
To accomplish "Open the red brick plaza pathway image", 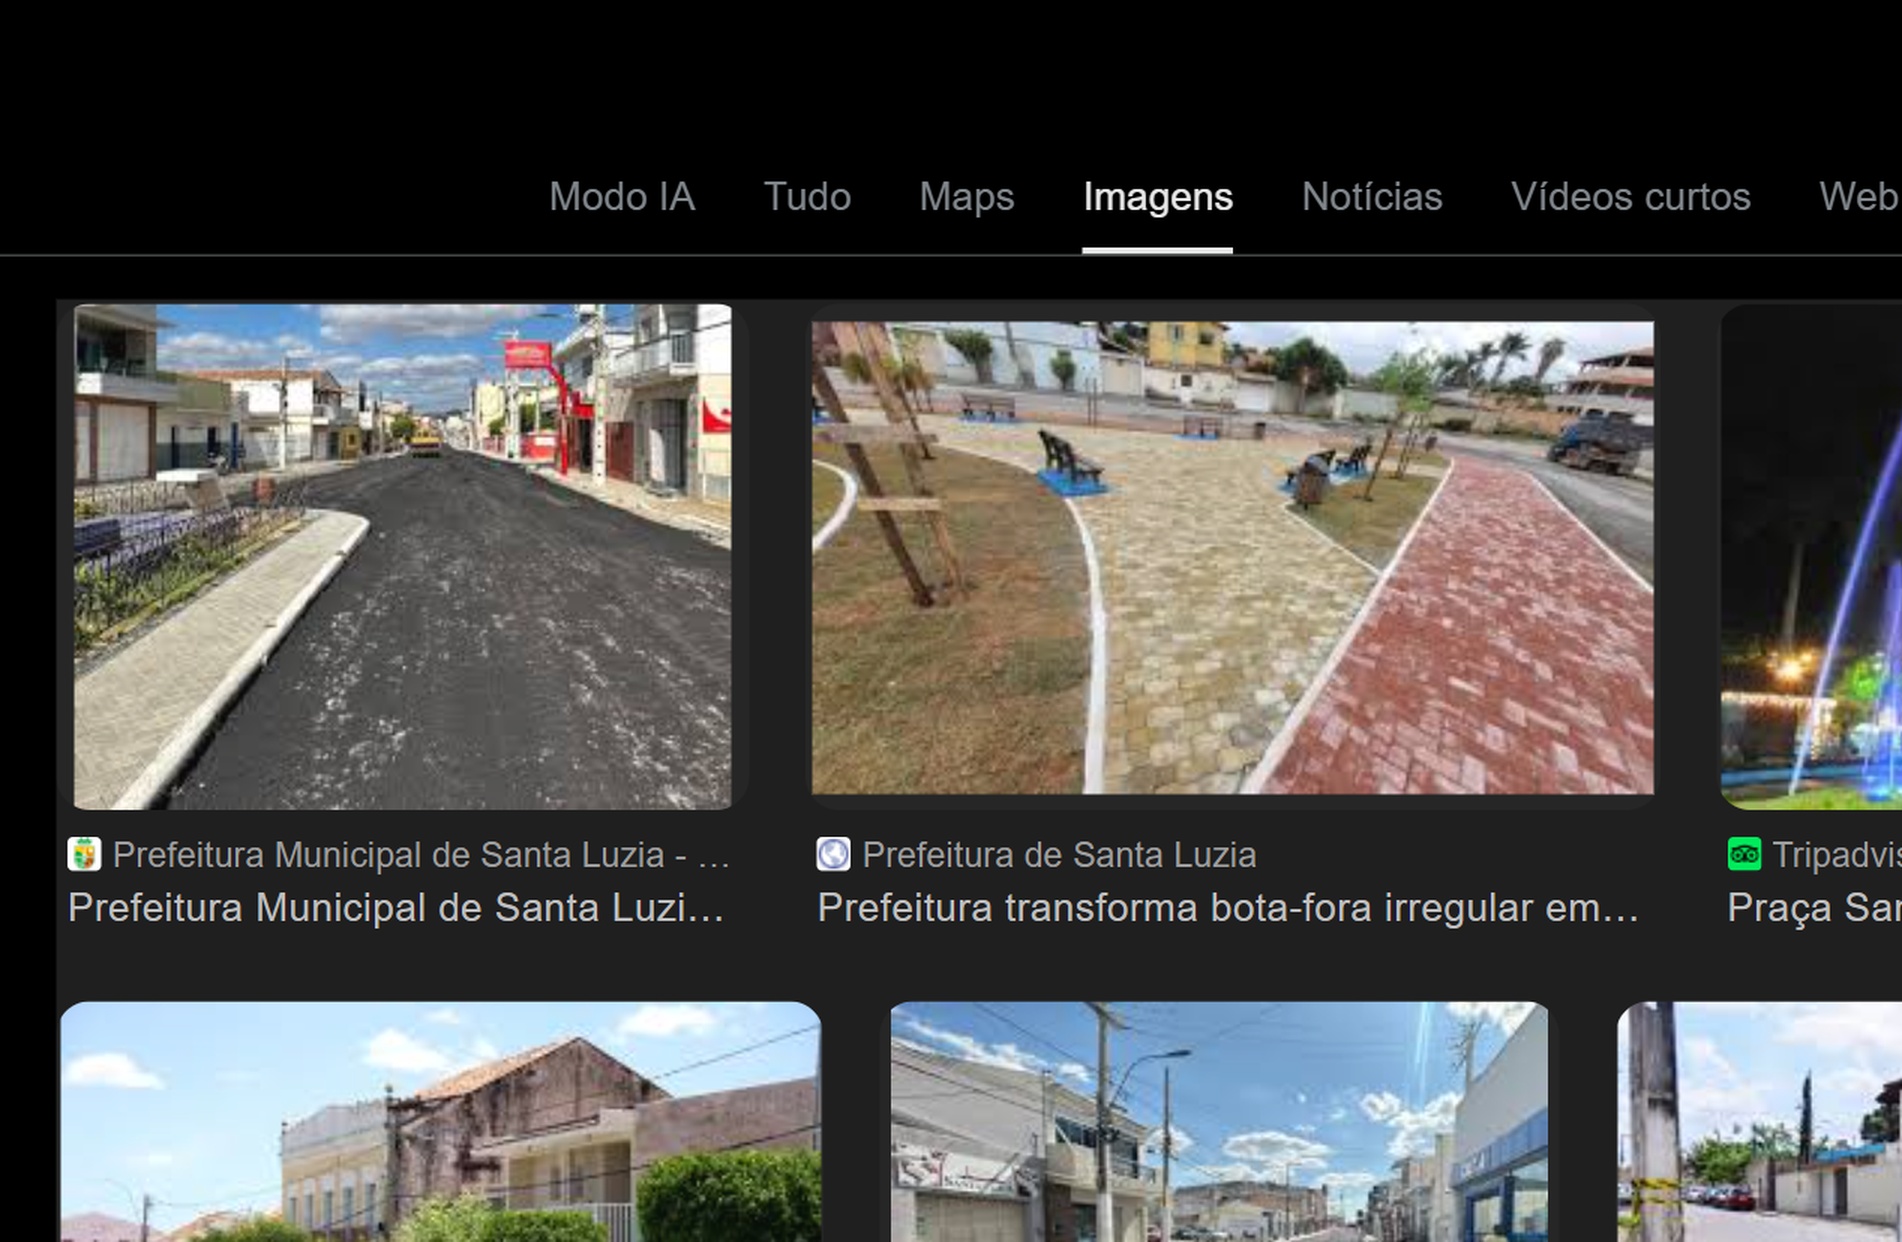I will pyautogui.click(x=1232, y=560).
